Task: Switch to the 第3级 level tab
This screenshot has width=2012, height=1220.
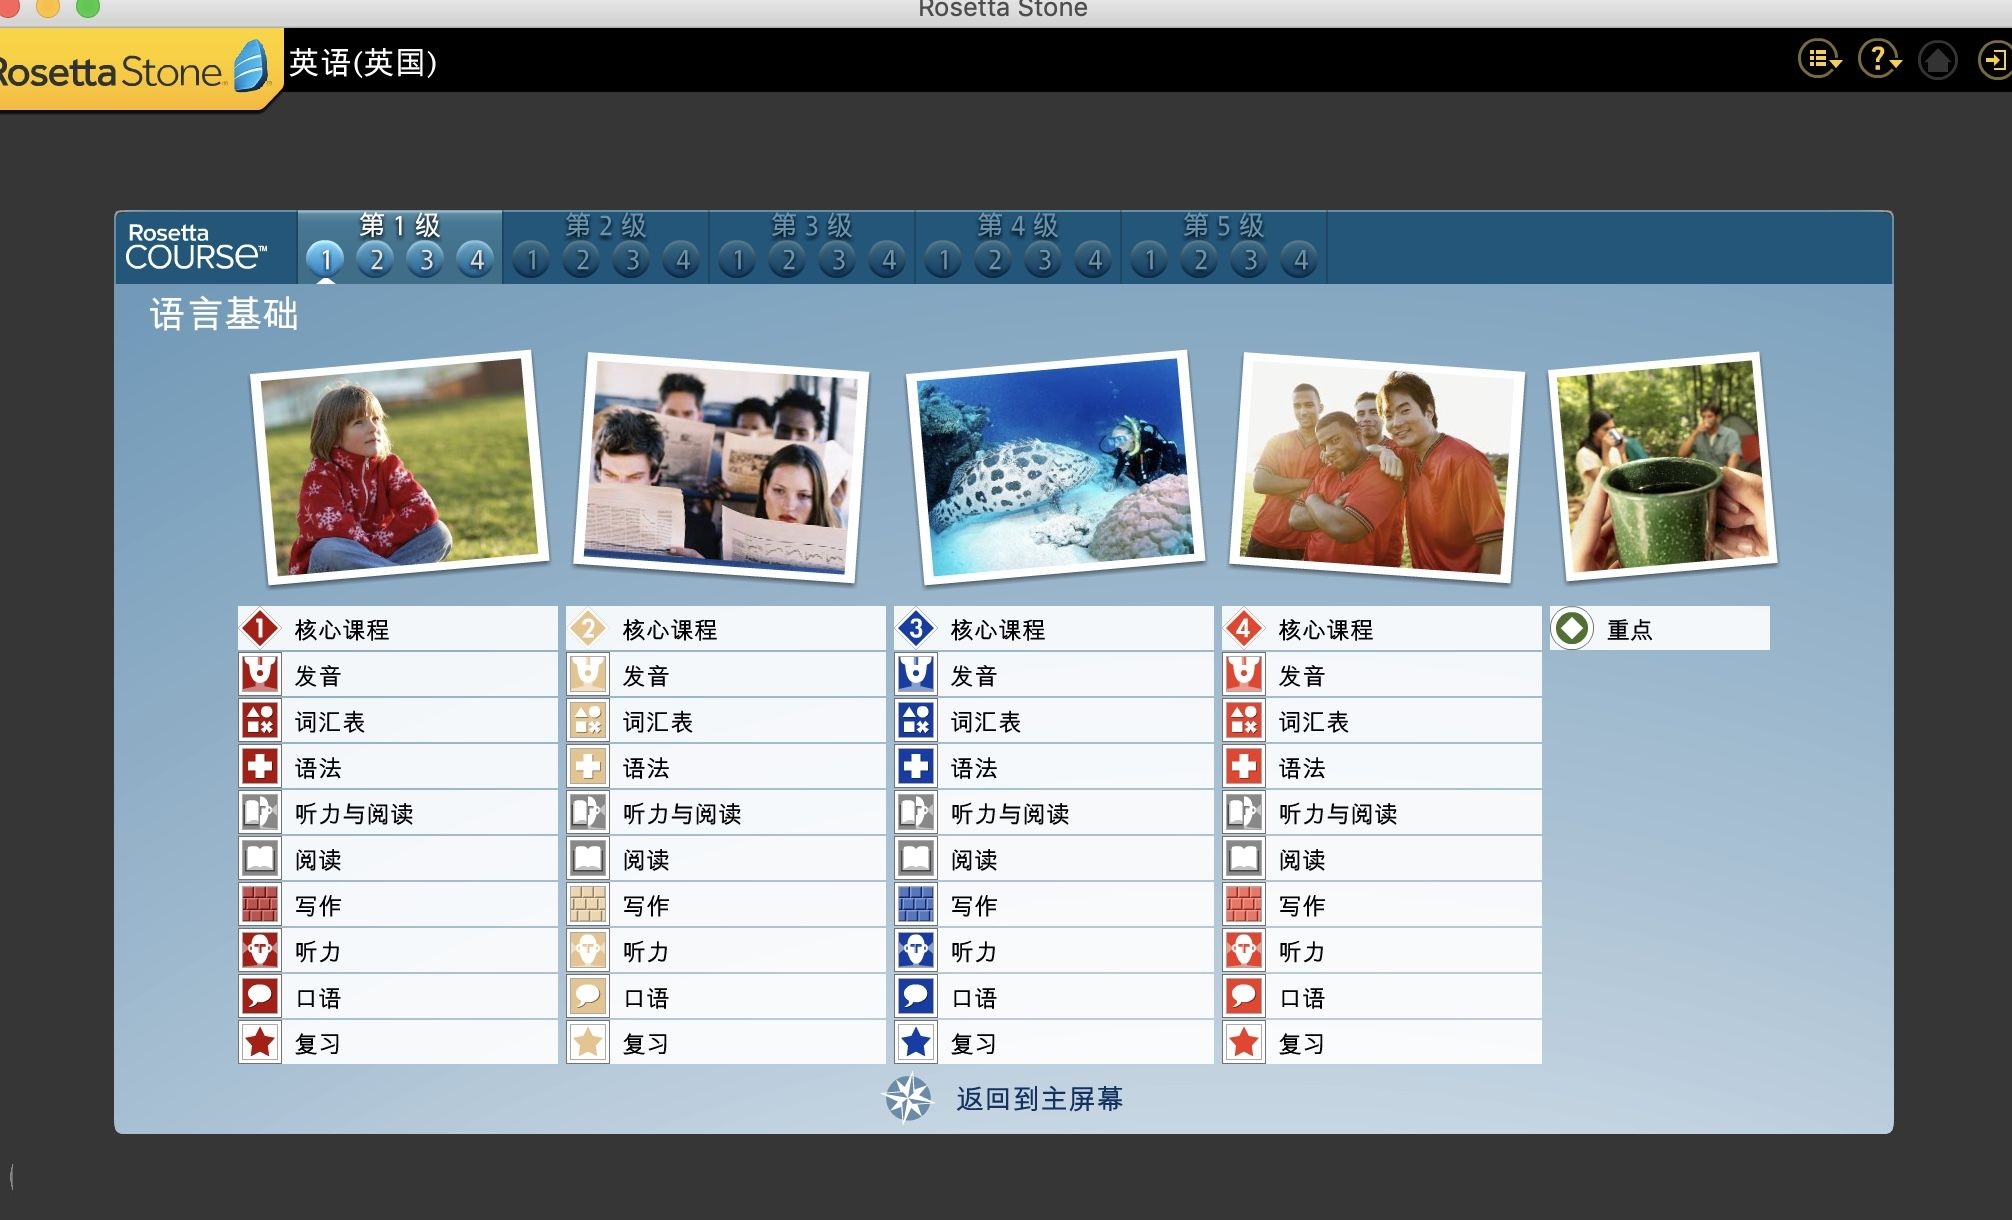Action: [x=812, y=227]
